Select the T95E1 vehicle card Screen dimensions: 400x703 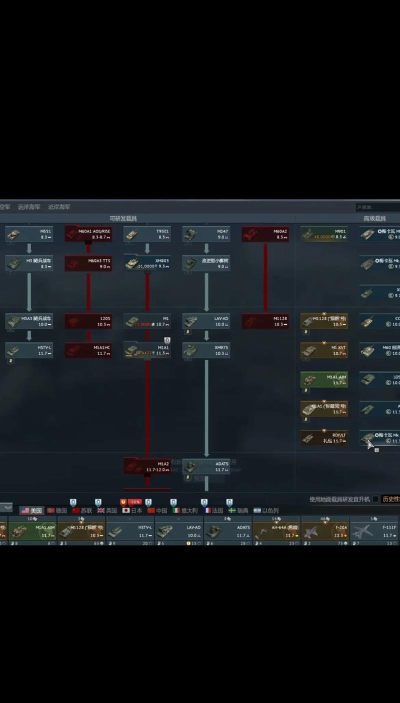pos(147,234)
